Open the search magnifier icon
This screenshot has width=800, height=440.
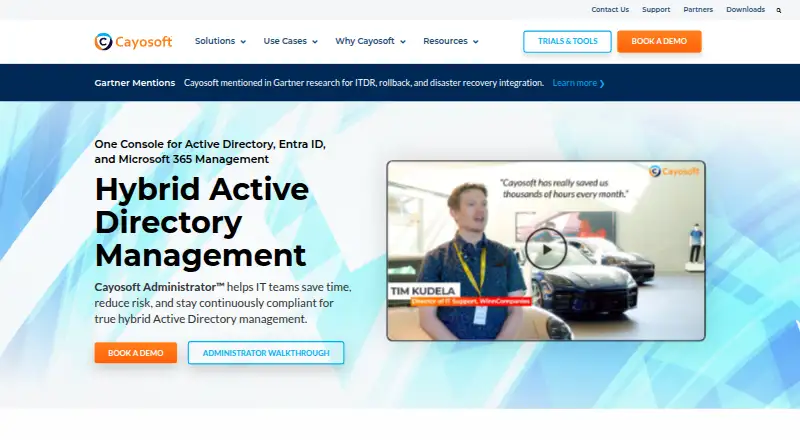(779, 10)
